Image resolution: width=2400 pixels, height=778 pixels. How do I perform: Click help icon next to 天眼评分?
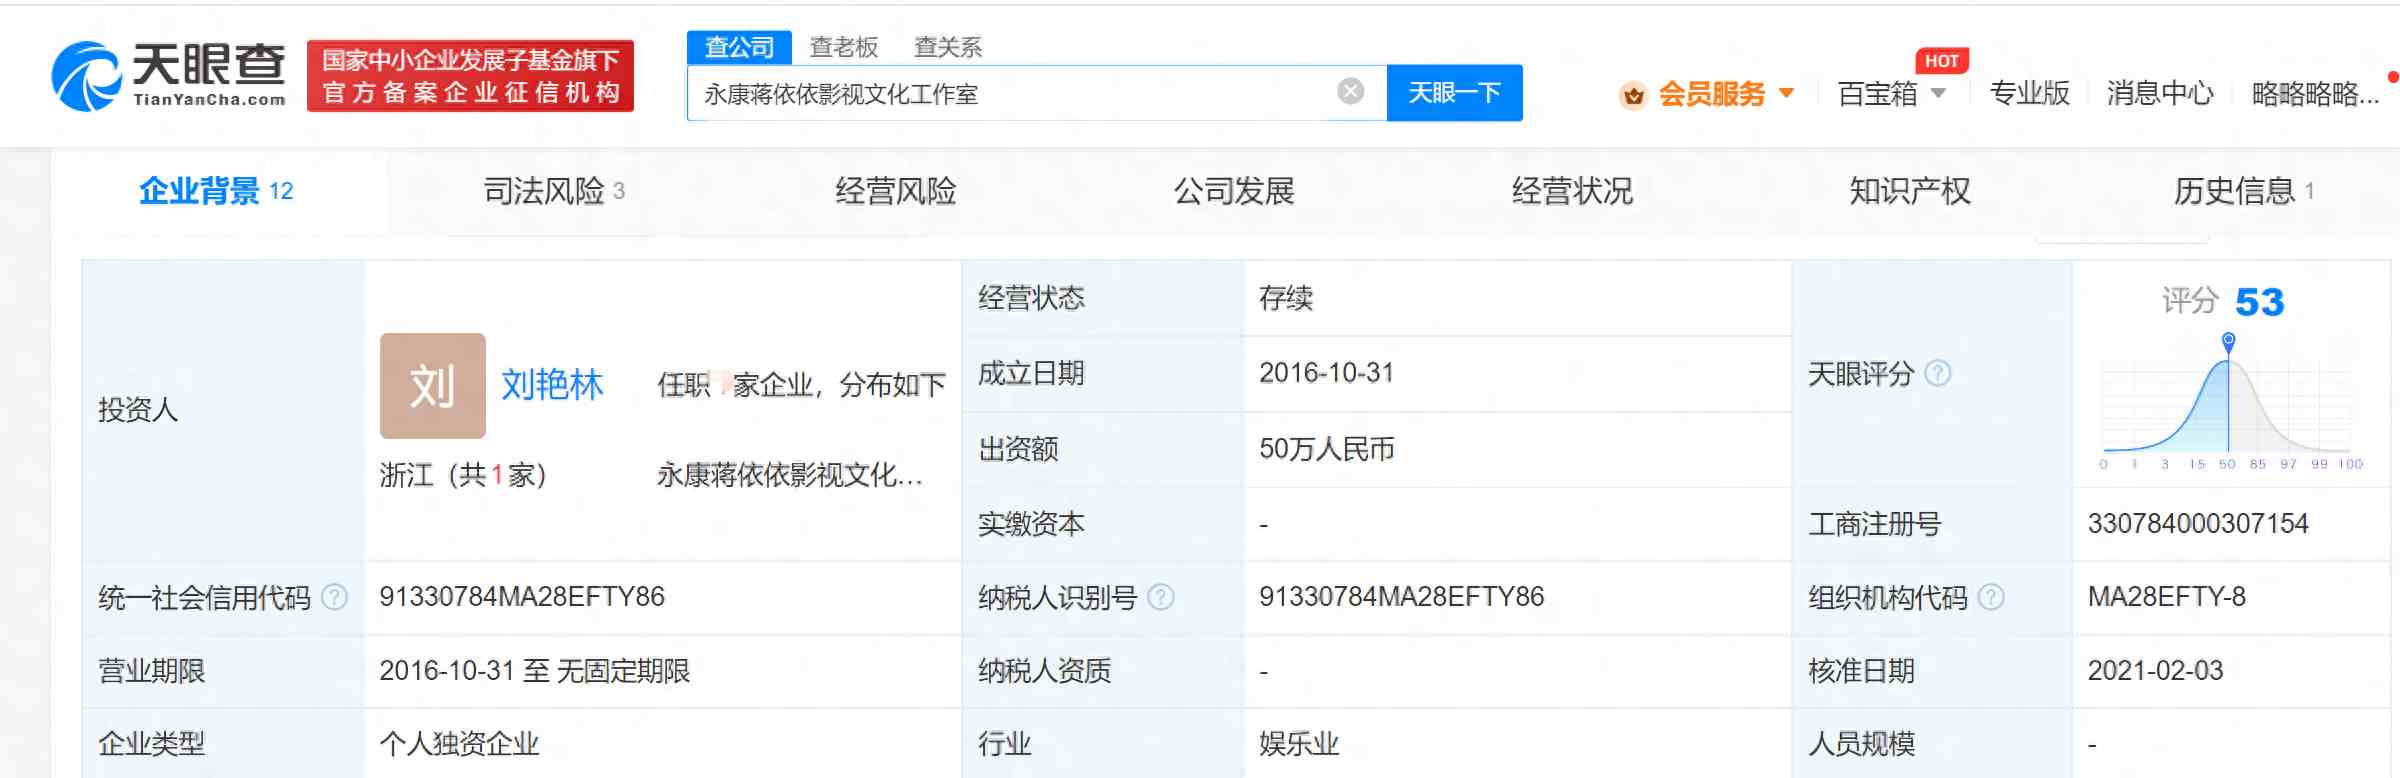(1938, 374)
